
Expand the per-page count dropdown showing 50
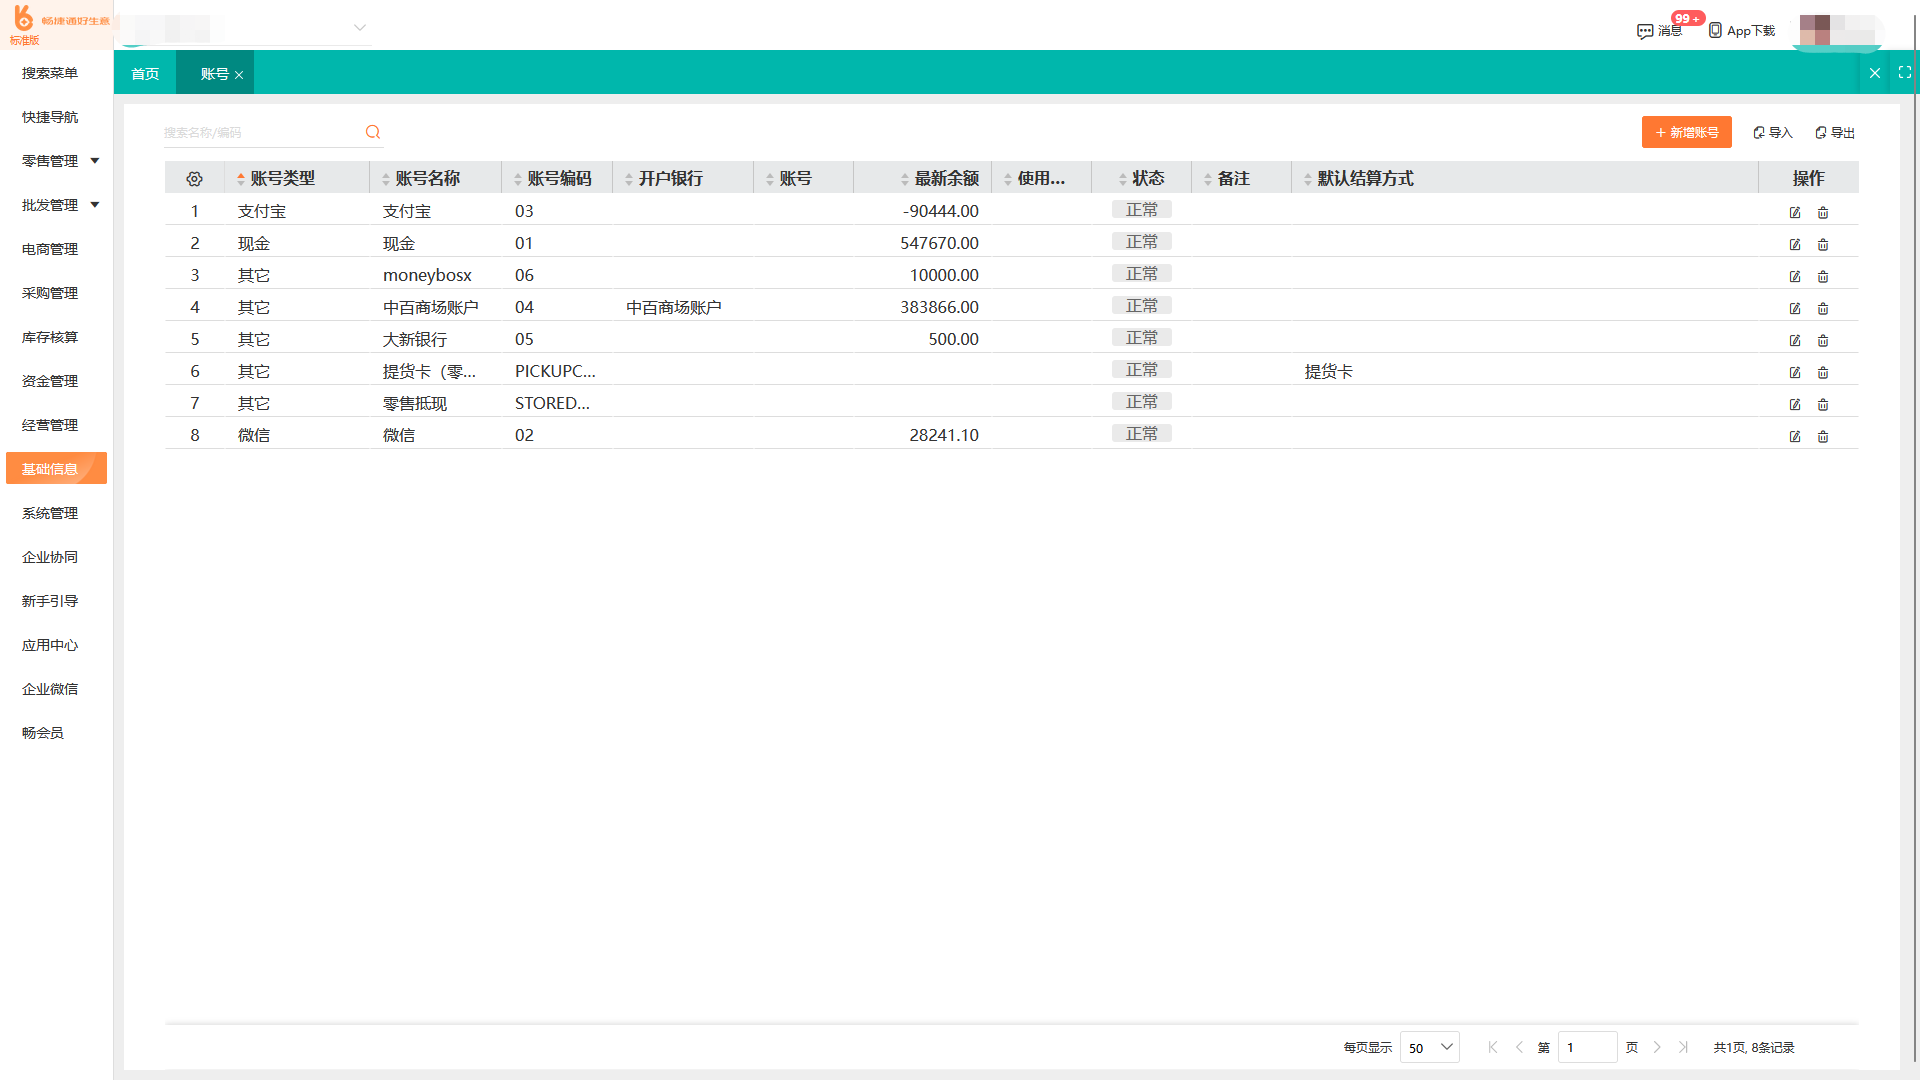pyautogui.click(x=1428, y=1047)
